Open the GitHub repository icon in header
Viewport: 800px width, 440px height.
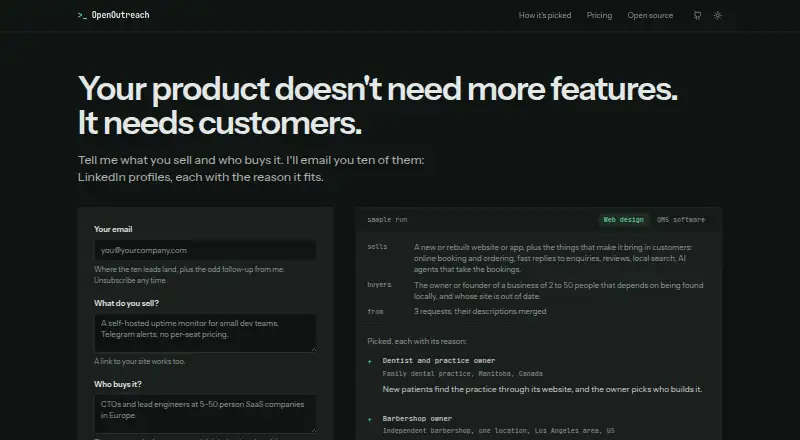(x=697, y=15)
